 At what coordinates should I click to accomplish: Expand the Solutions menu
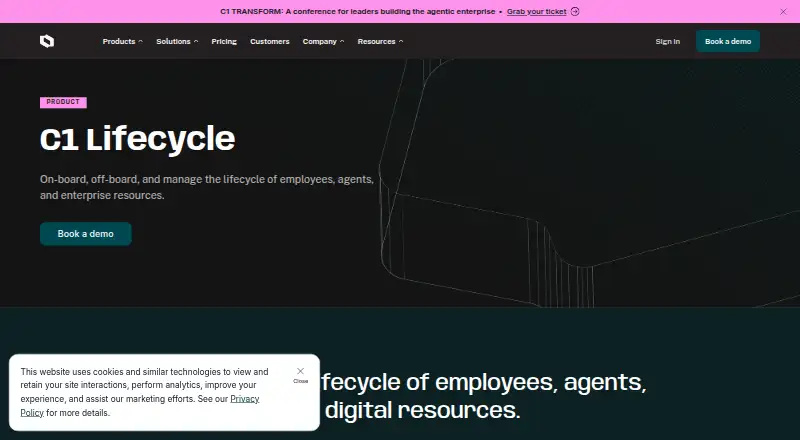pos(177,41)
